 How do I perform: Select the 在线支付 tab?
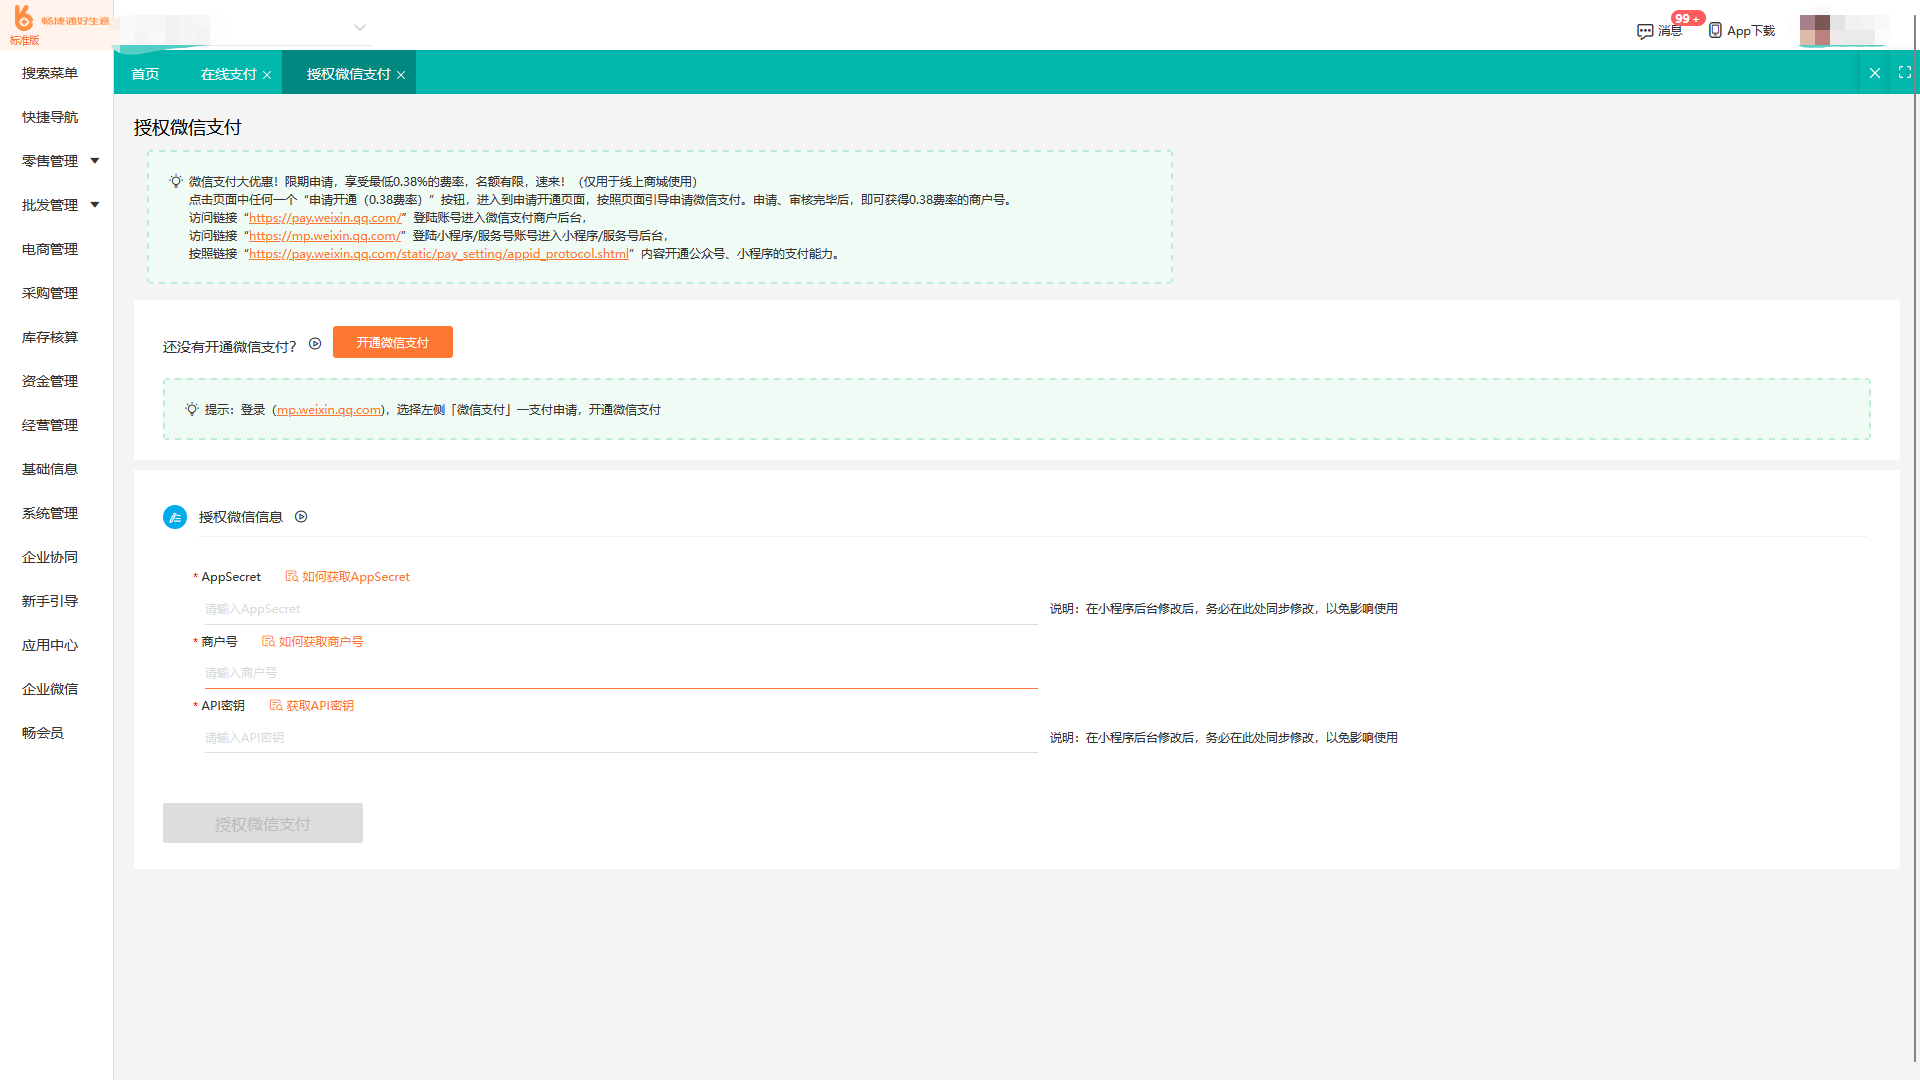(229, 74)
